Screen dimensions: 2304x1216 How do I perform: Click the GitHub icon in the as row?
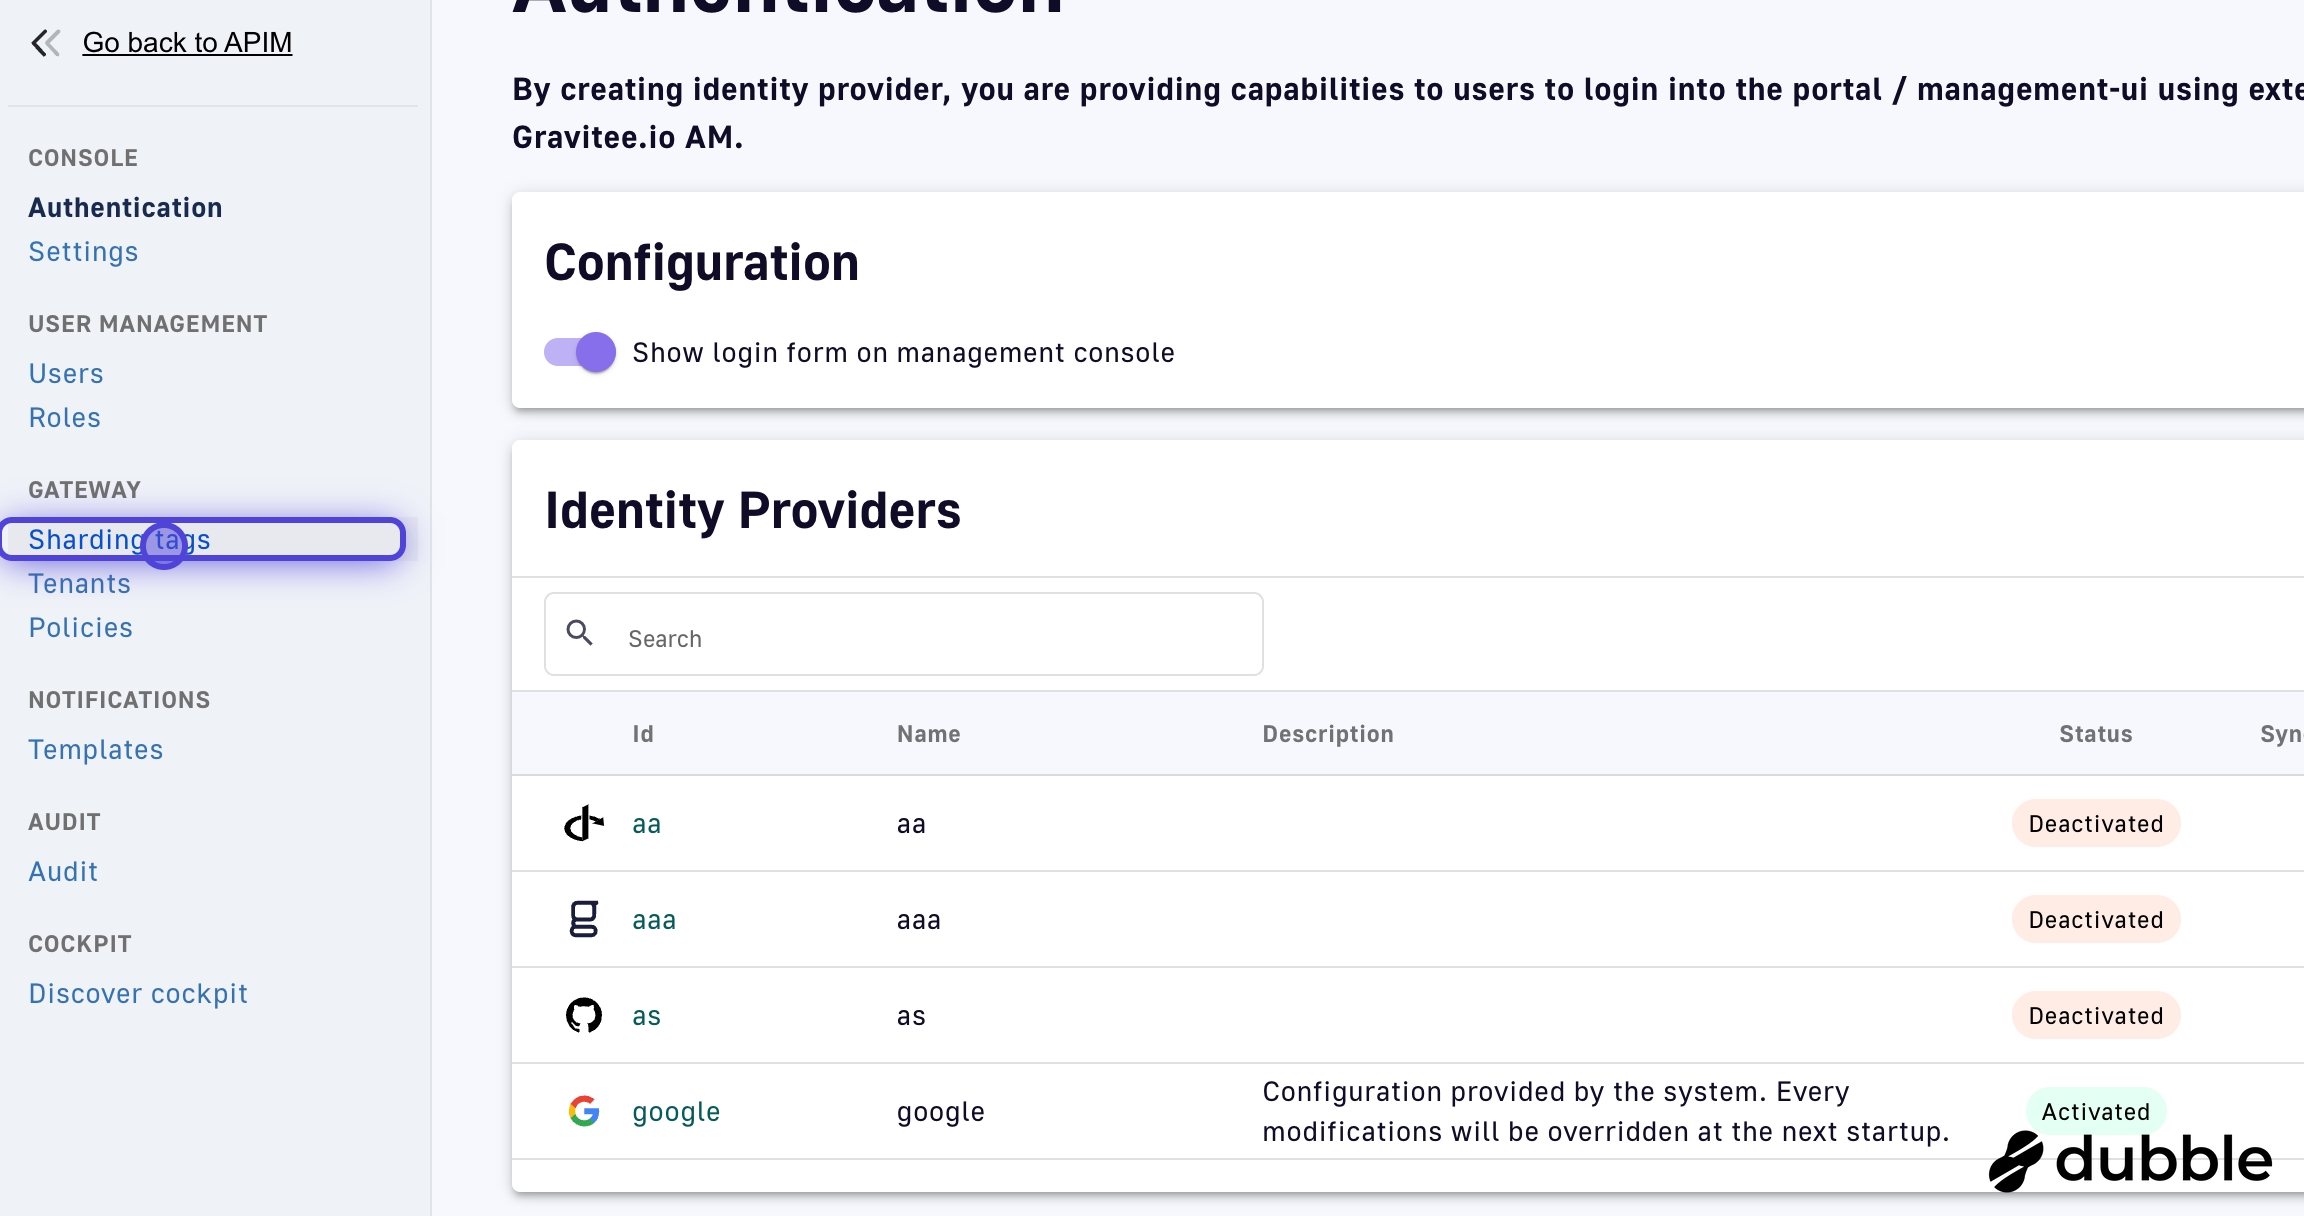coord(584,1015)
